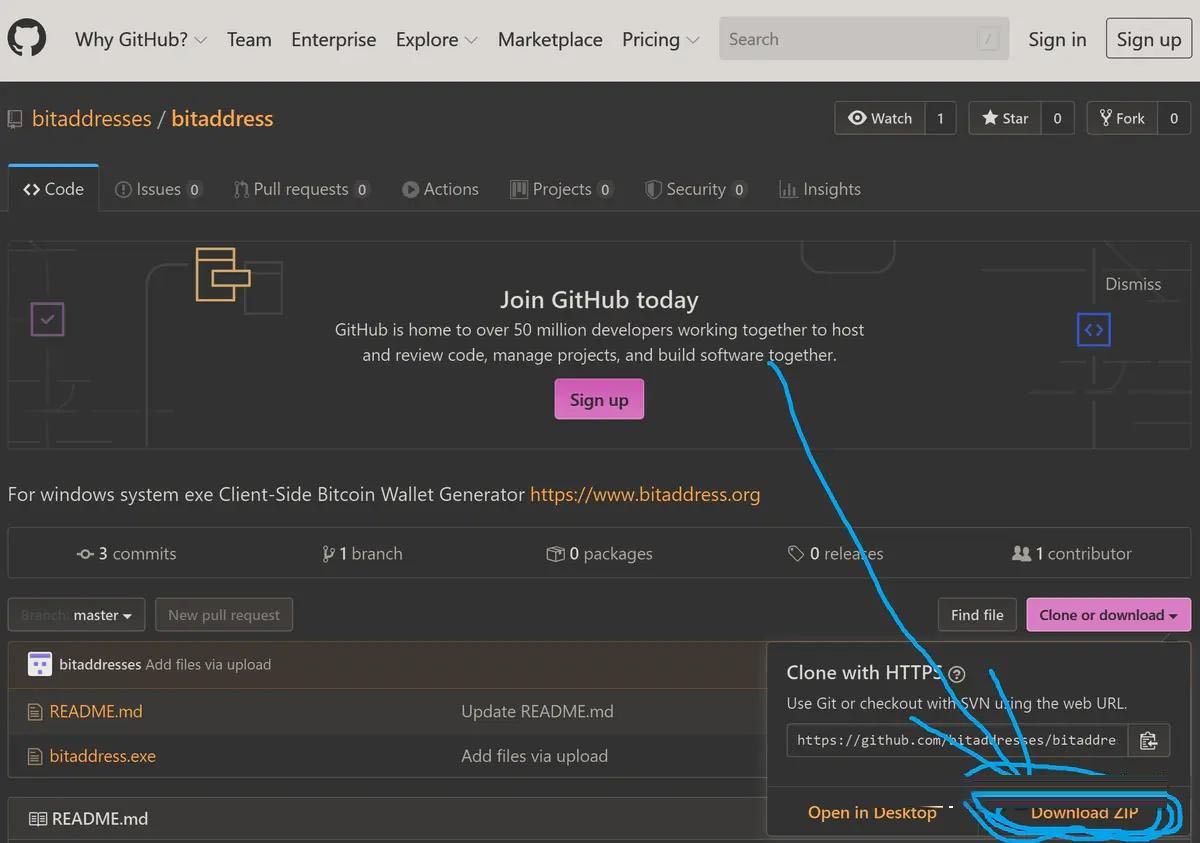Open the master branch selector
The image size is (1200, 843).
tap(76, 615)
